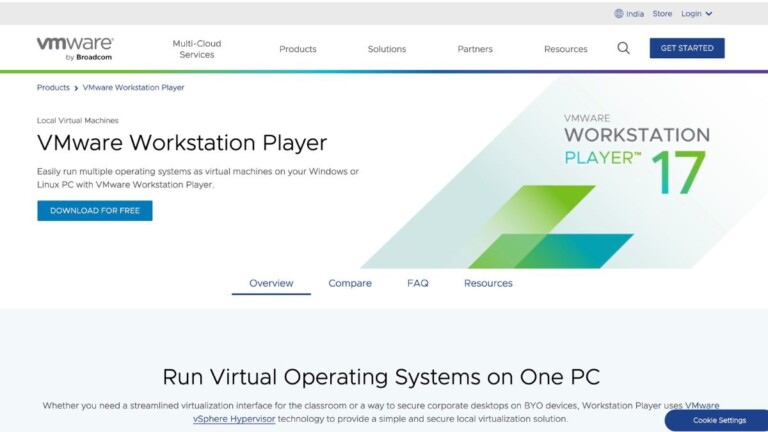Click the Local Virtual Machines label
The image size is (768, 432).
click(x=77, y=120)
